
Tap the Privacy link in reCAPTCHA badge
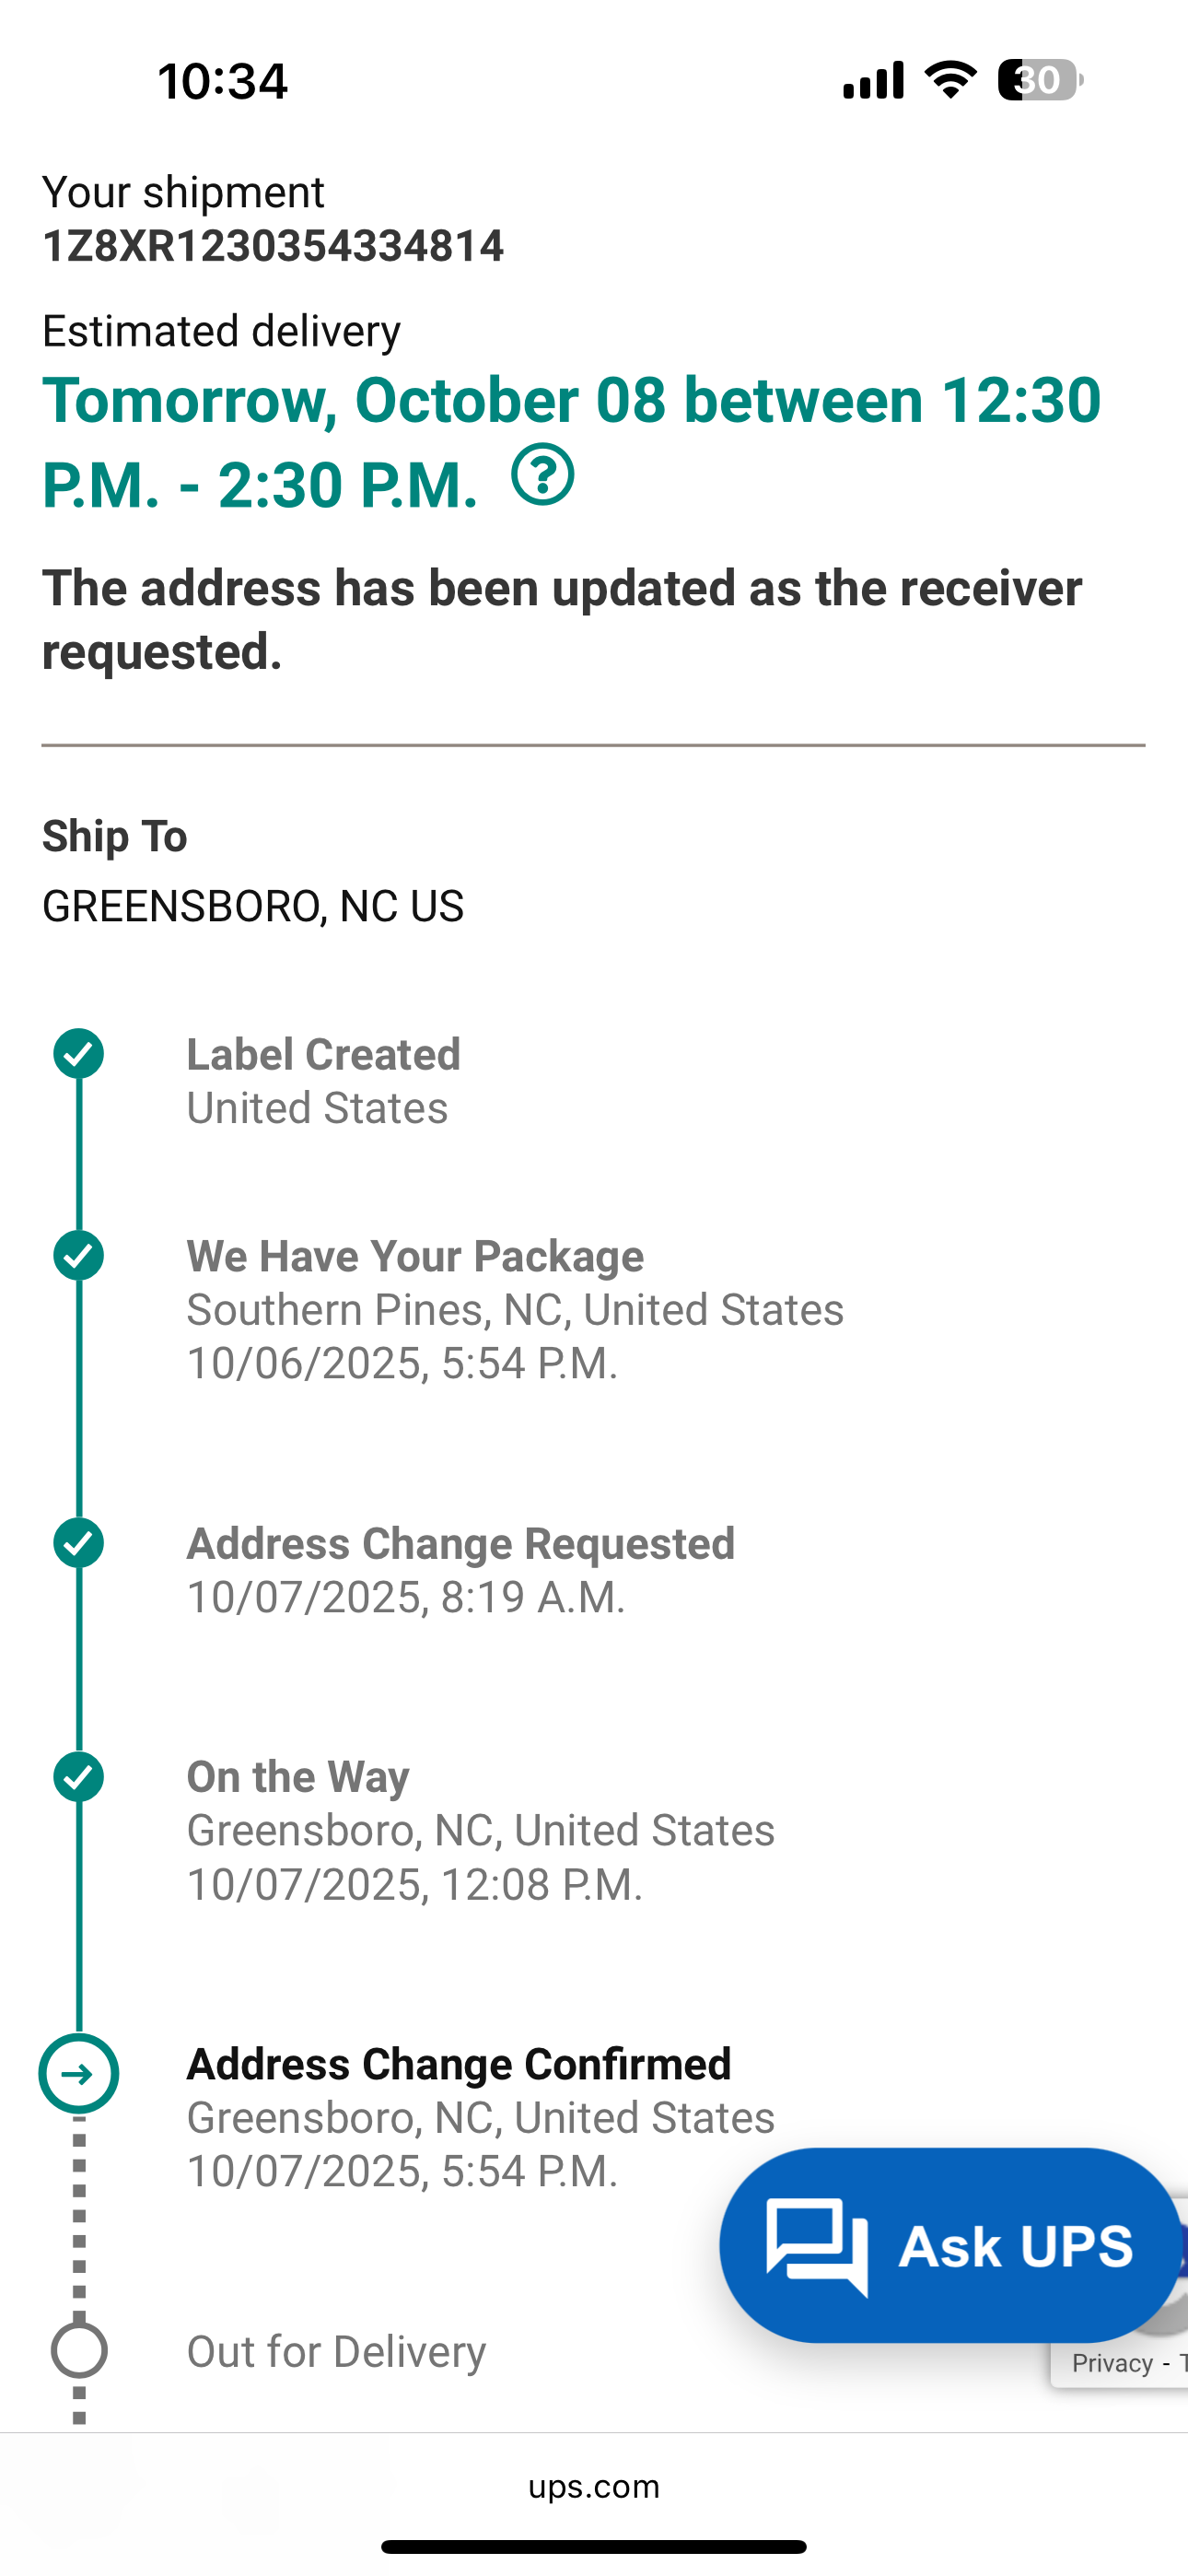(1112, 2363)
